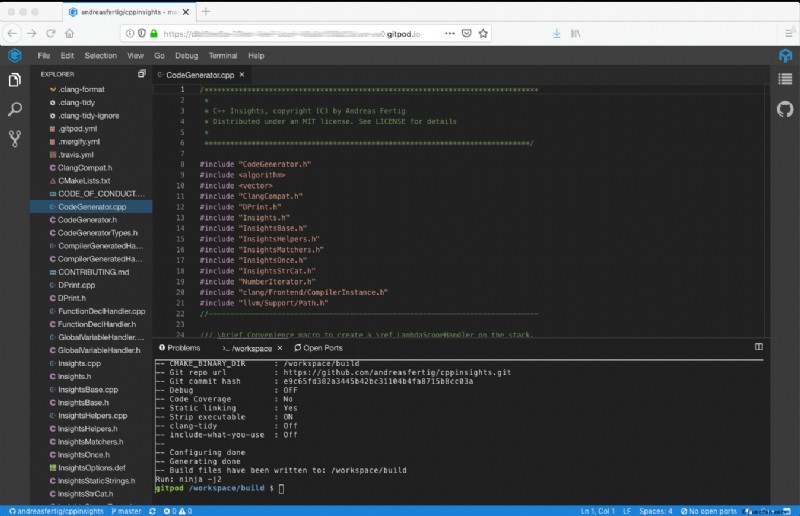Screen dimensions: 800x516
Task: Close the CodeGenerator.cpp editor tab
Action: coord(243,74)
